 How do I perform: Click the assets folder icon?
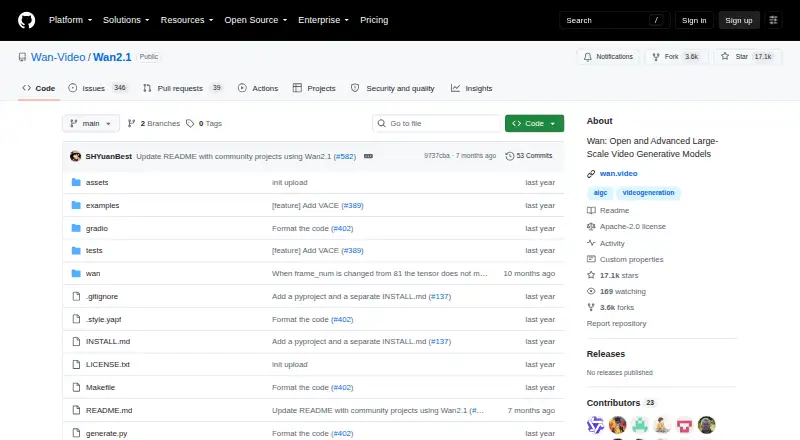click(76, 182)
